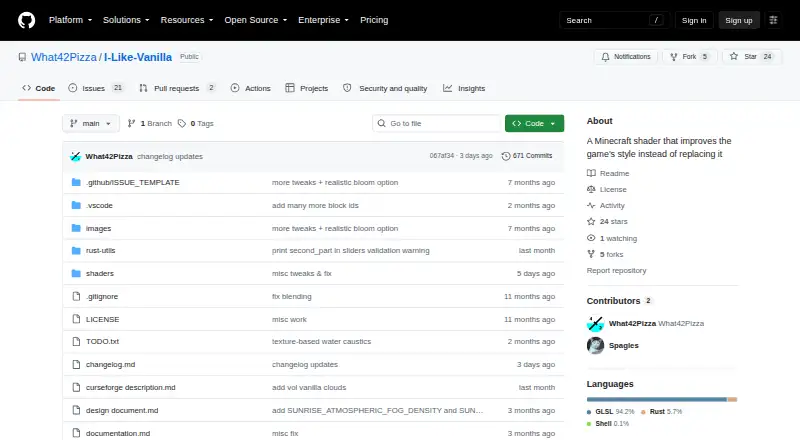Click the repository book icon beside What42Pizza
This screenshot has width=800, height=440.
pyautogui.click(x=22, y=57)
